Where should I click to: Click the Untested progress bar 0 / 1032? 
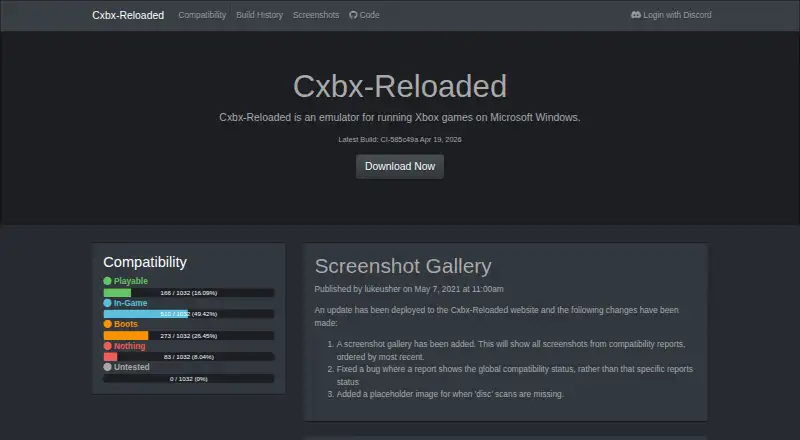[189, 379]
